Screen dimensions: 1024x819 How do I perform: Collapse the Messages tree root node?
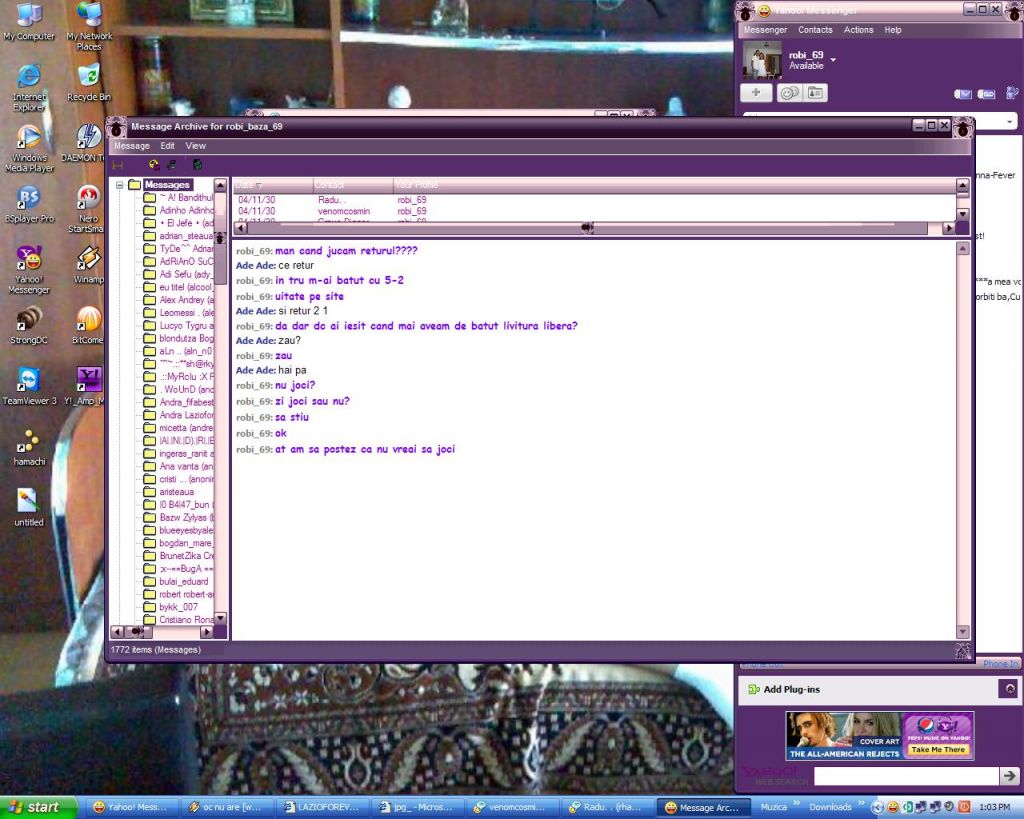coord(119,185)
